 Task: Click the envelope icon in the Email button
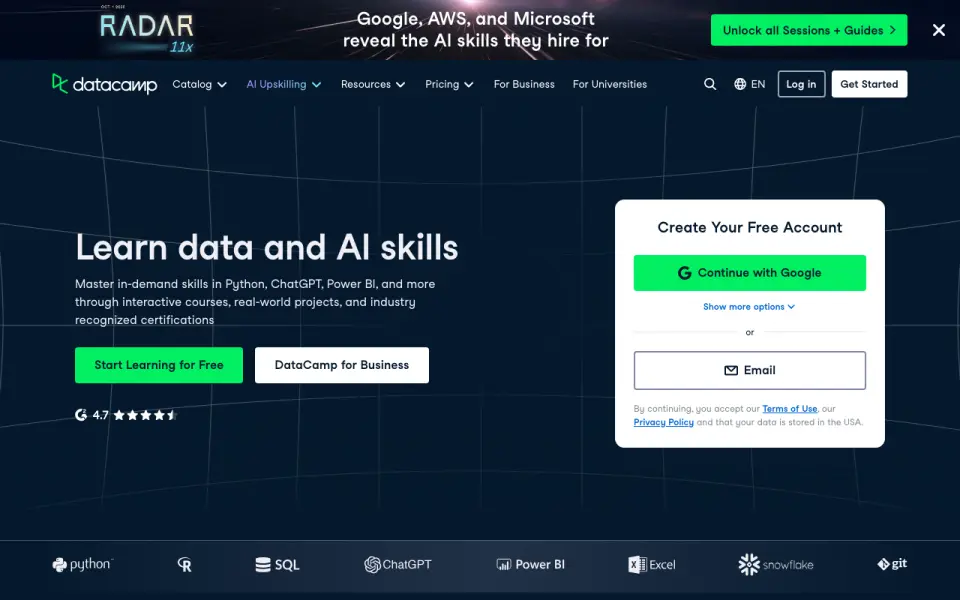point(731,370)
